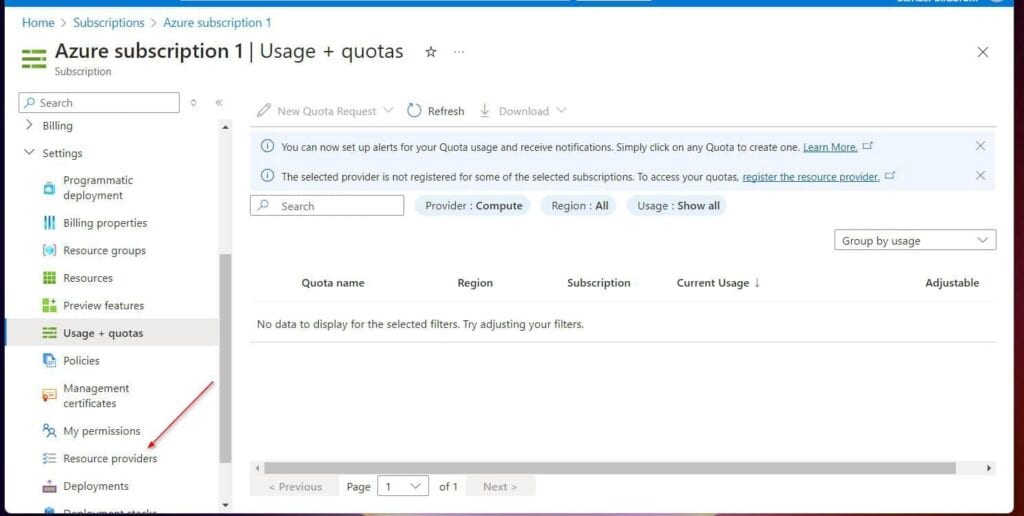Click the Preview features icon

pyautogui.click(x=49, y=305)
